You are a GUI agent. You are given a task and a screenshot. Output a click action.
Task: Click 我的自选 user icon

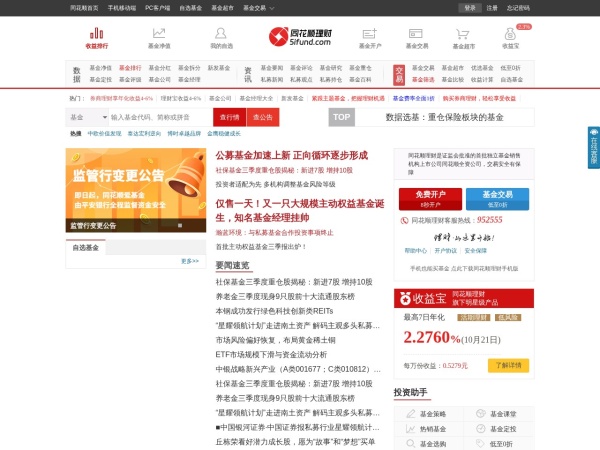click(x=221, y=33)
